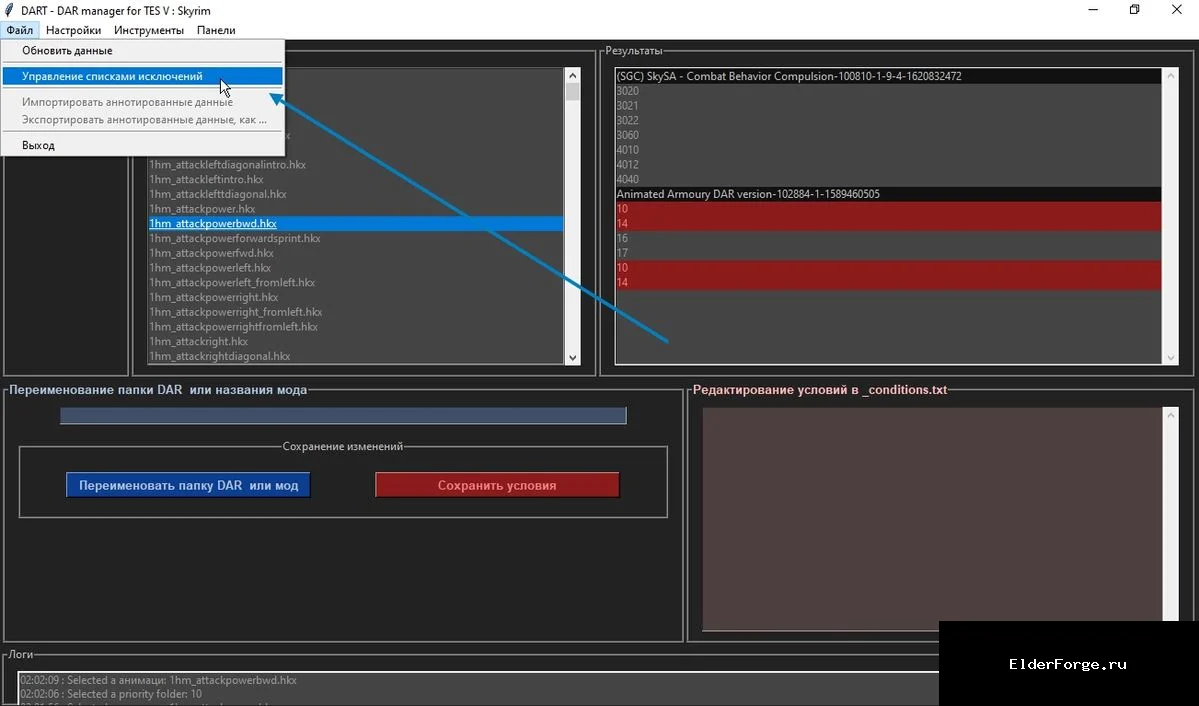Click inside the _conditions.txt editing text area
The width and height of the screenshot is (1199, 706).
[x=932, y=518]
